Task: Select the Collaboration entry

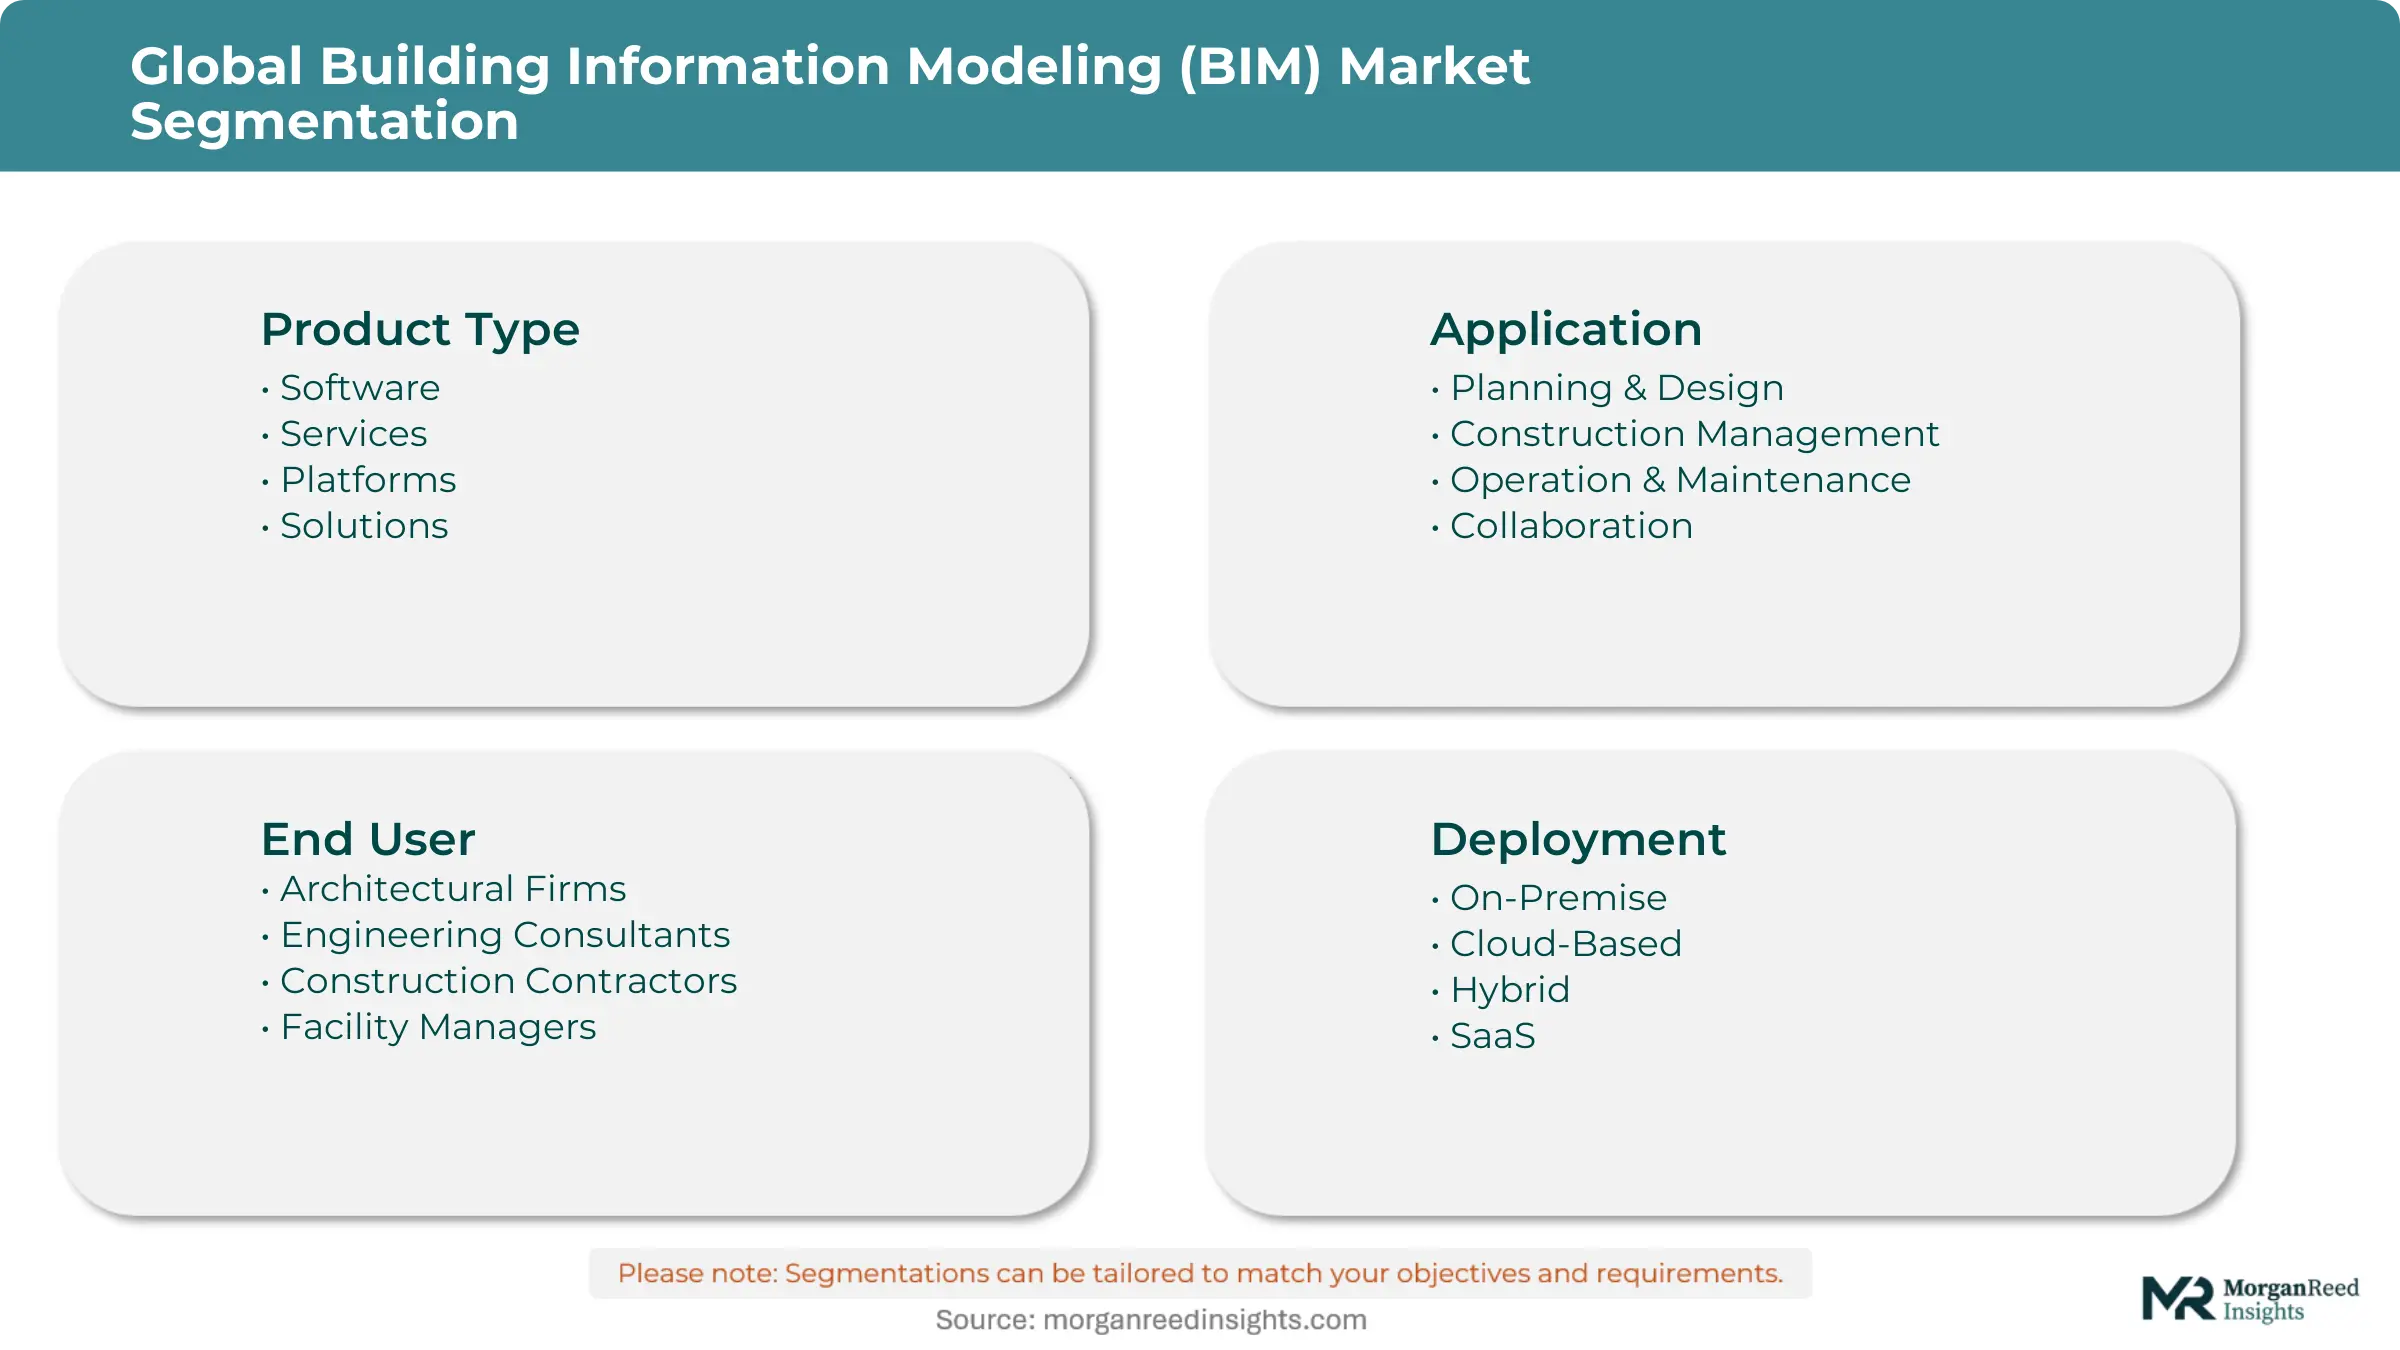Action: pos(1570,526)
